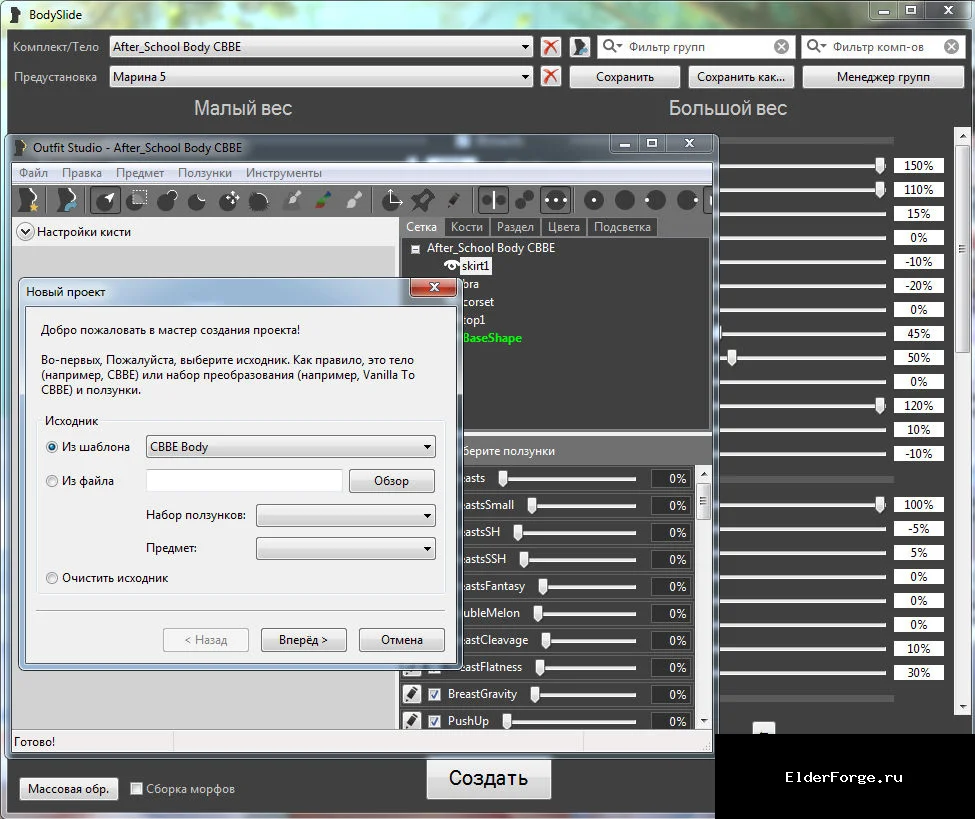Uncheck the BreastGravity slider checkbox
The image size is (975, 819).
click(435, 694)
